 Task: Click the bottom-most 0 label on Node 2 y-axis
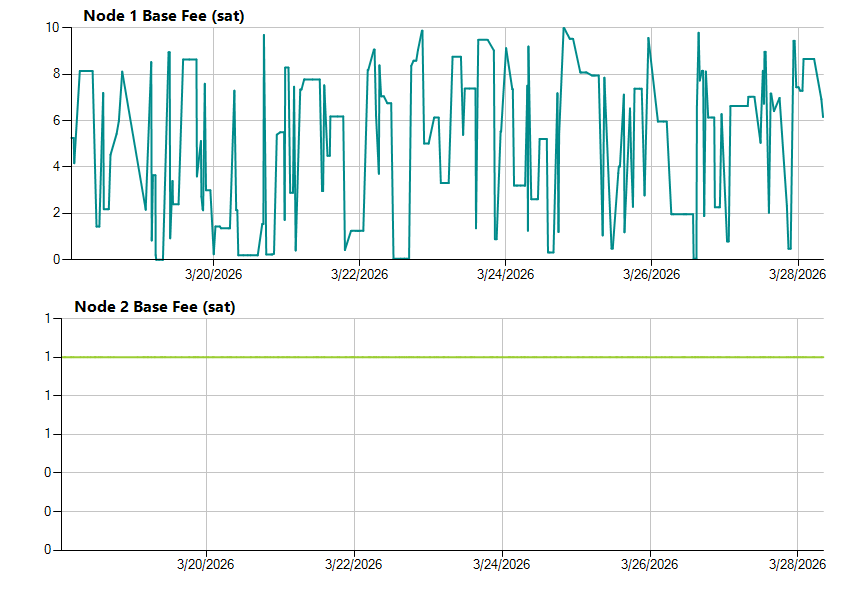pyautogui.click(x=46, y=550)
